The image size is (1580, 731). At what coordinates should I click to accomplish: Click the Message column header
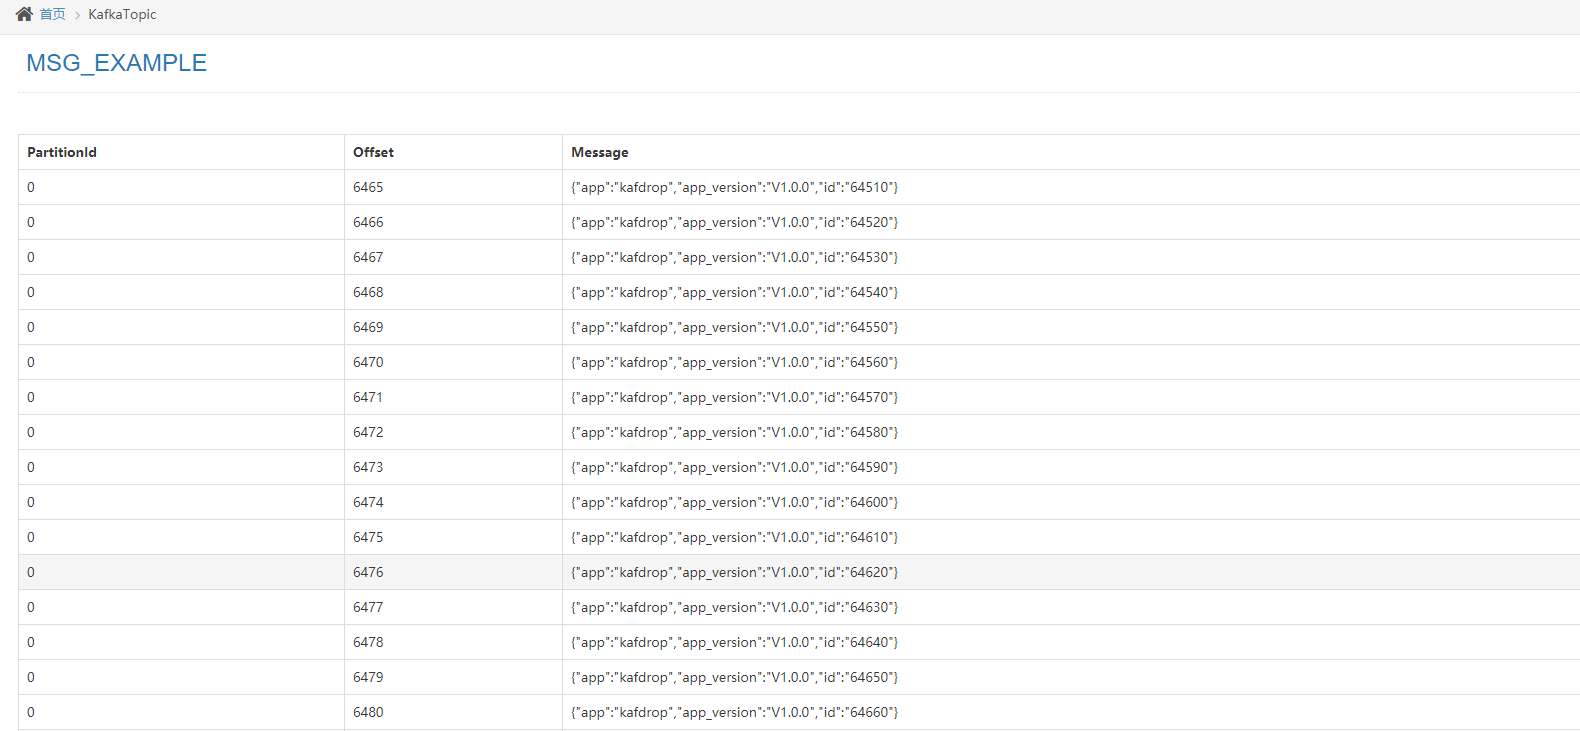click(600, 152)
